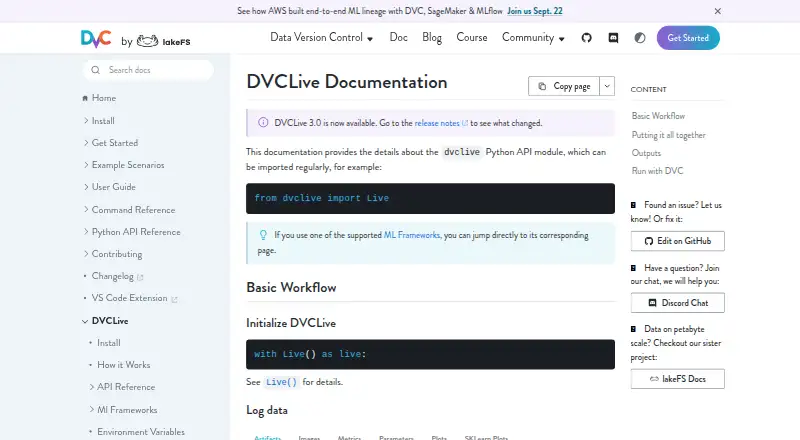
Task: Jump to Run with DVC in Content list
Action: (657, 170)
